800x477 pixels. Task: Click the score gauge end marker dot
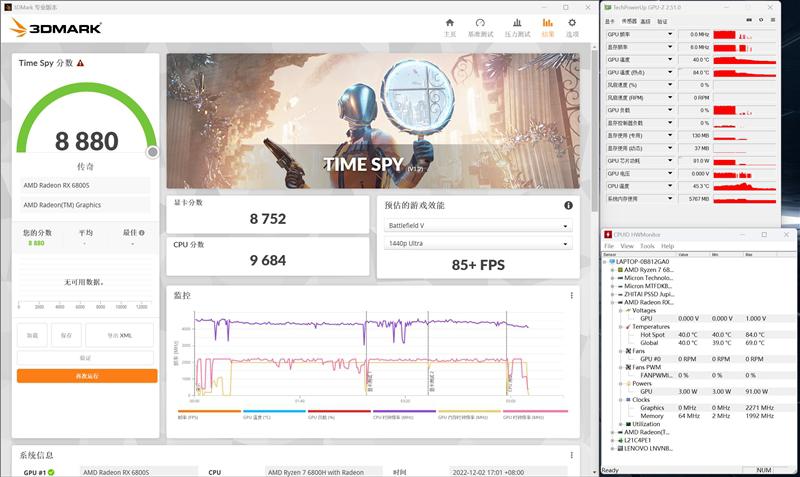tap(152, 152)
